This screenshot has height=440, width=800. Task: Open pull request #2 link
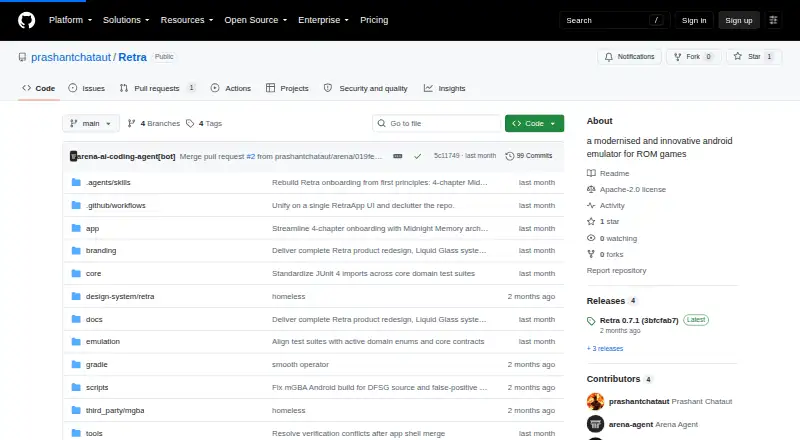(x=251, y=156)
